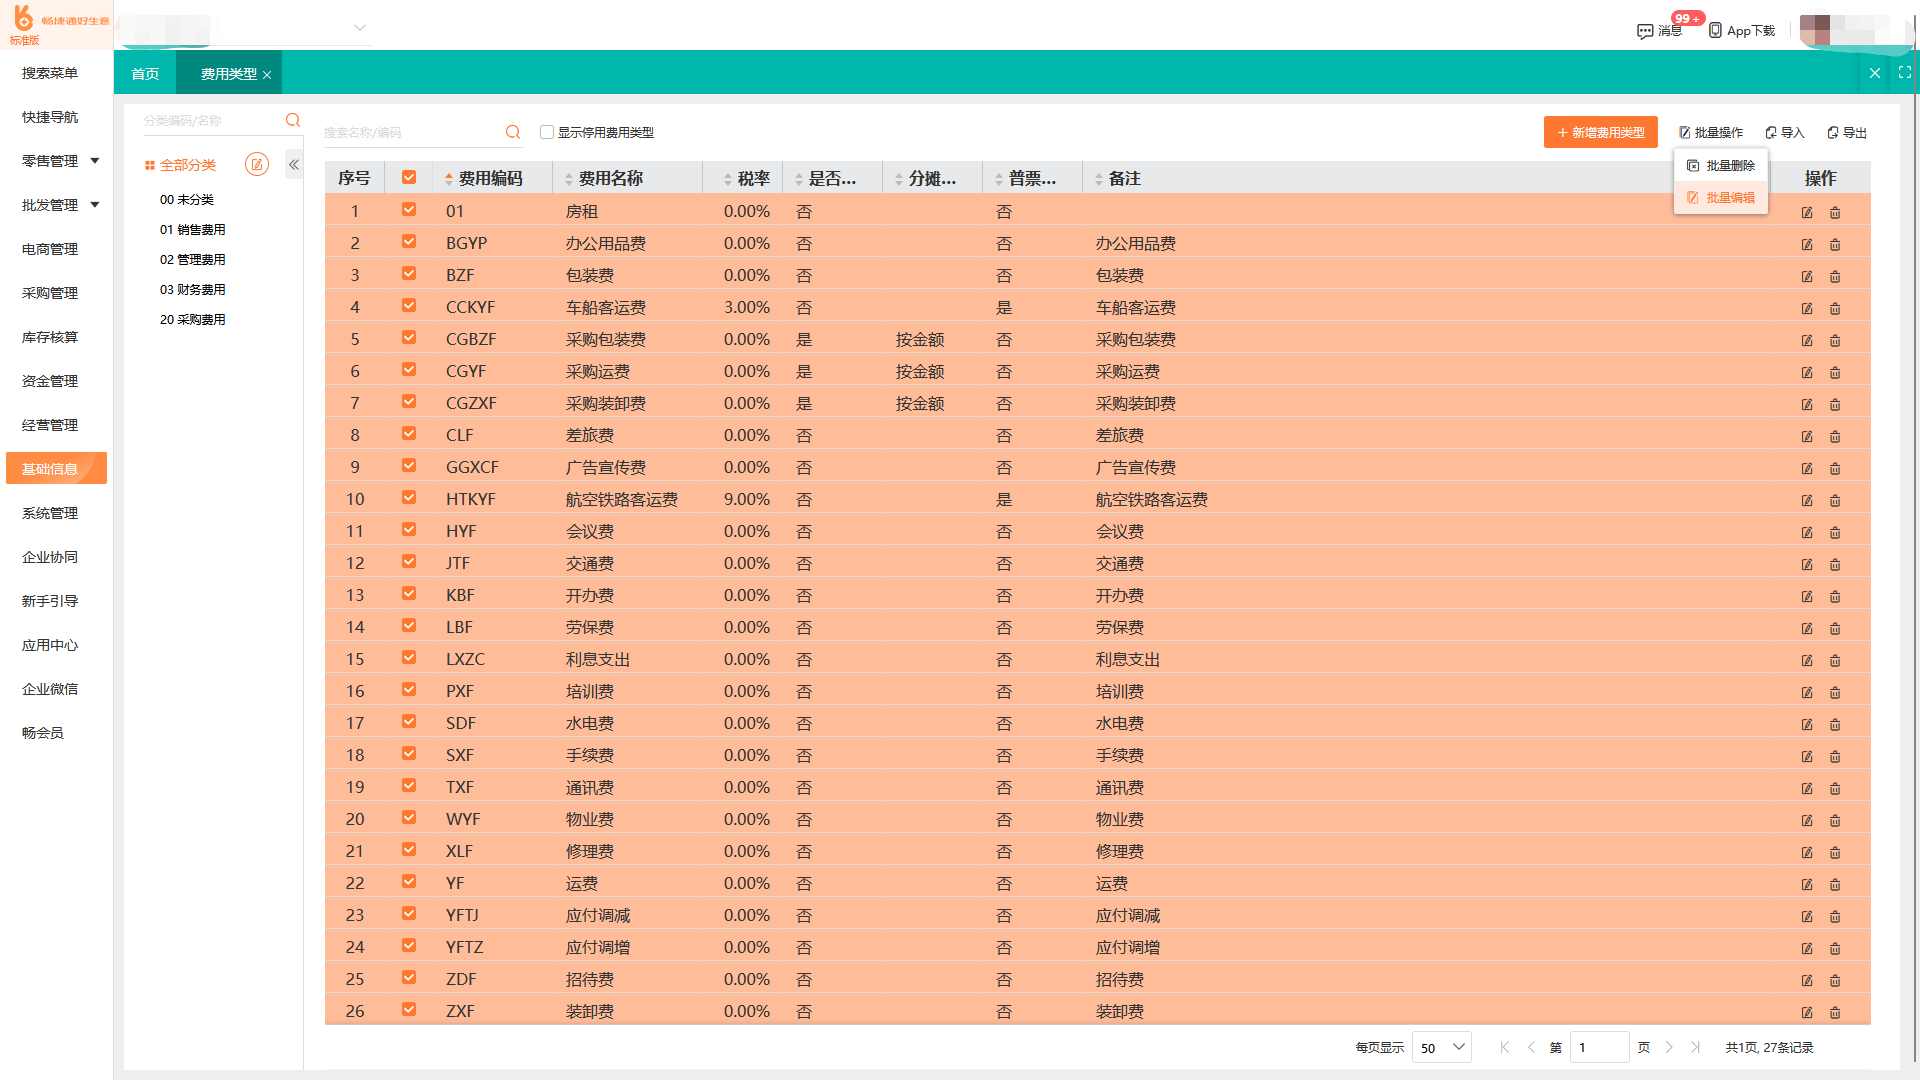Screen dimensions: 1920x1080
Task: Toggle 显示停用费用类型 checkbox
Action: click(x=545, y=131)
